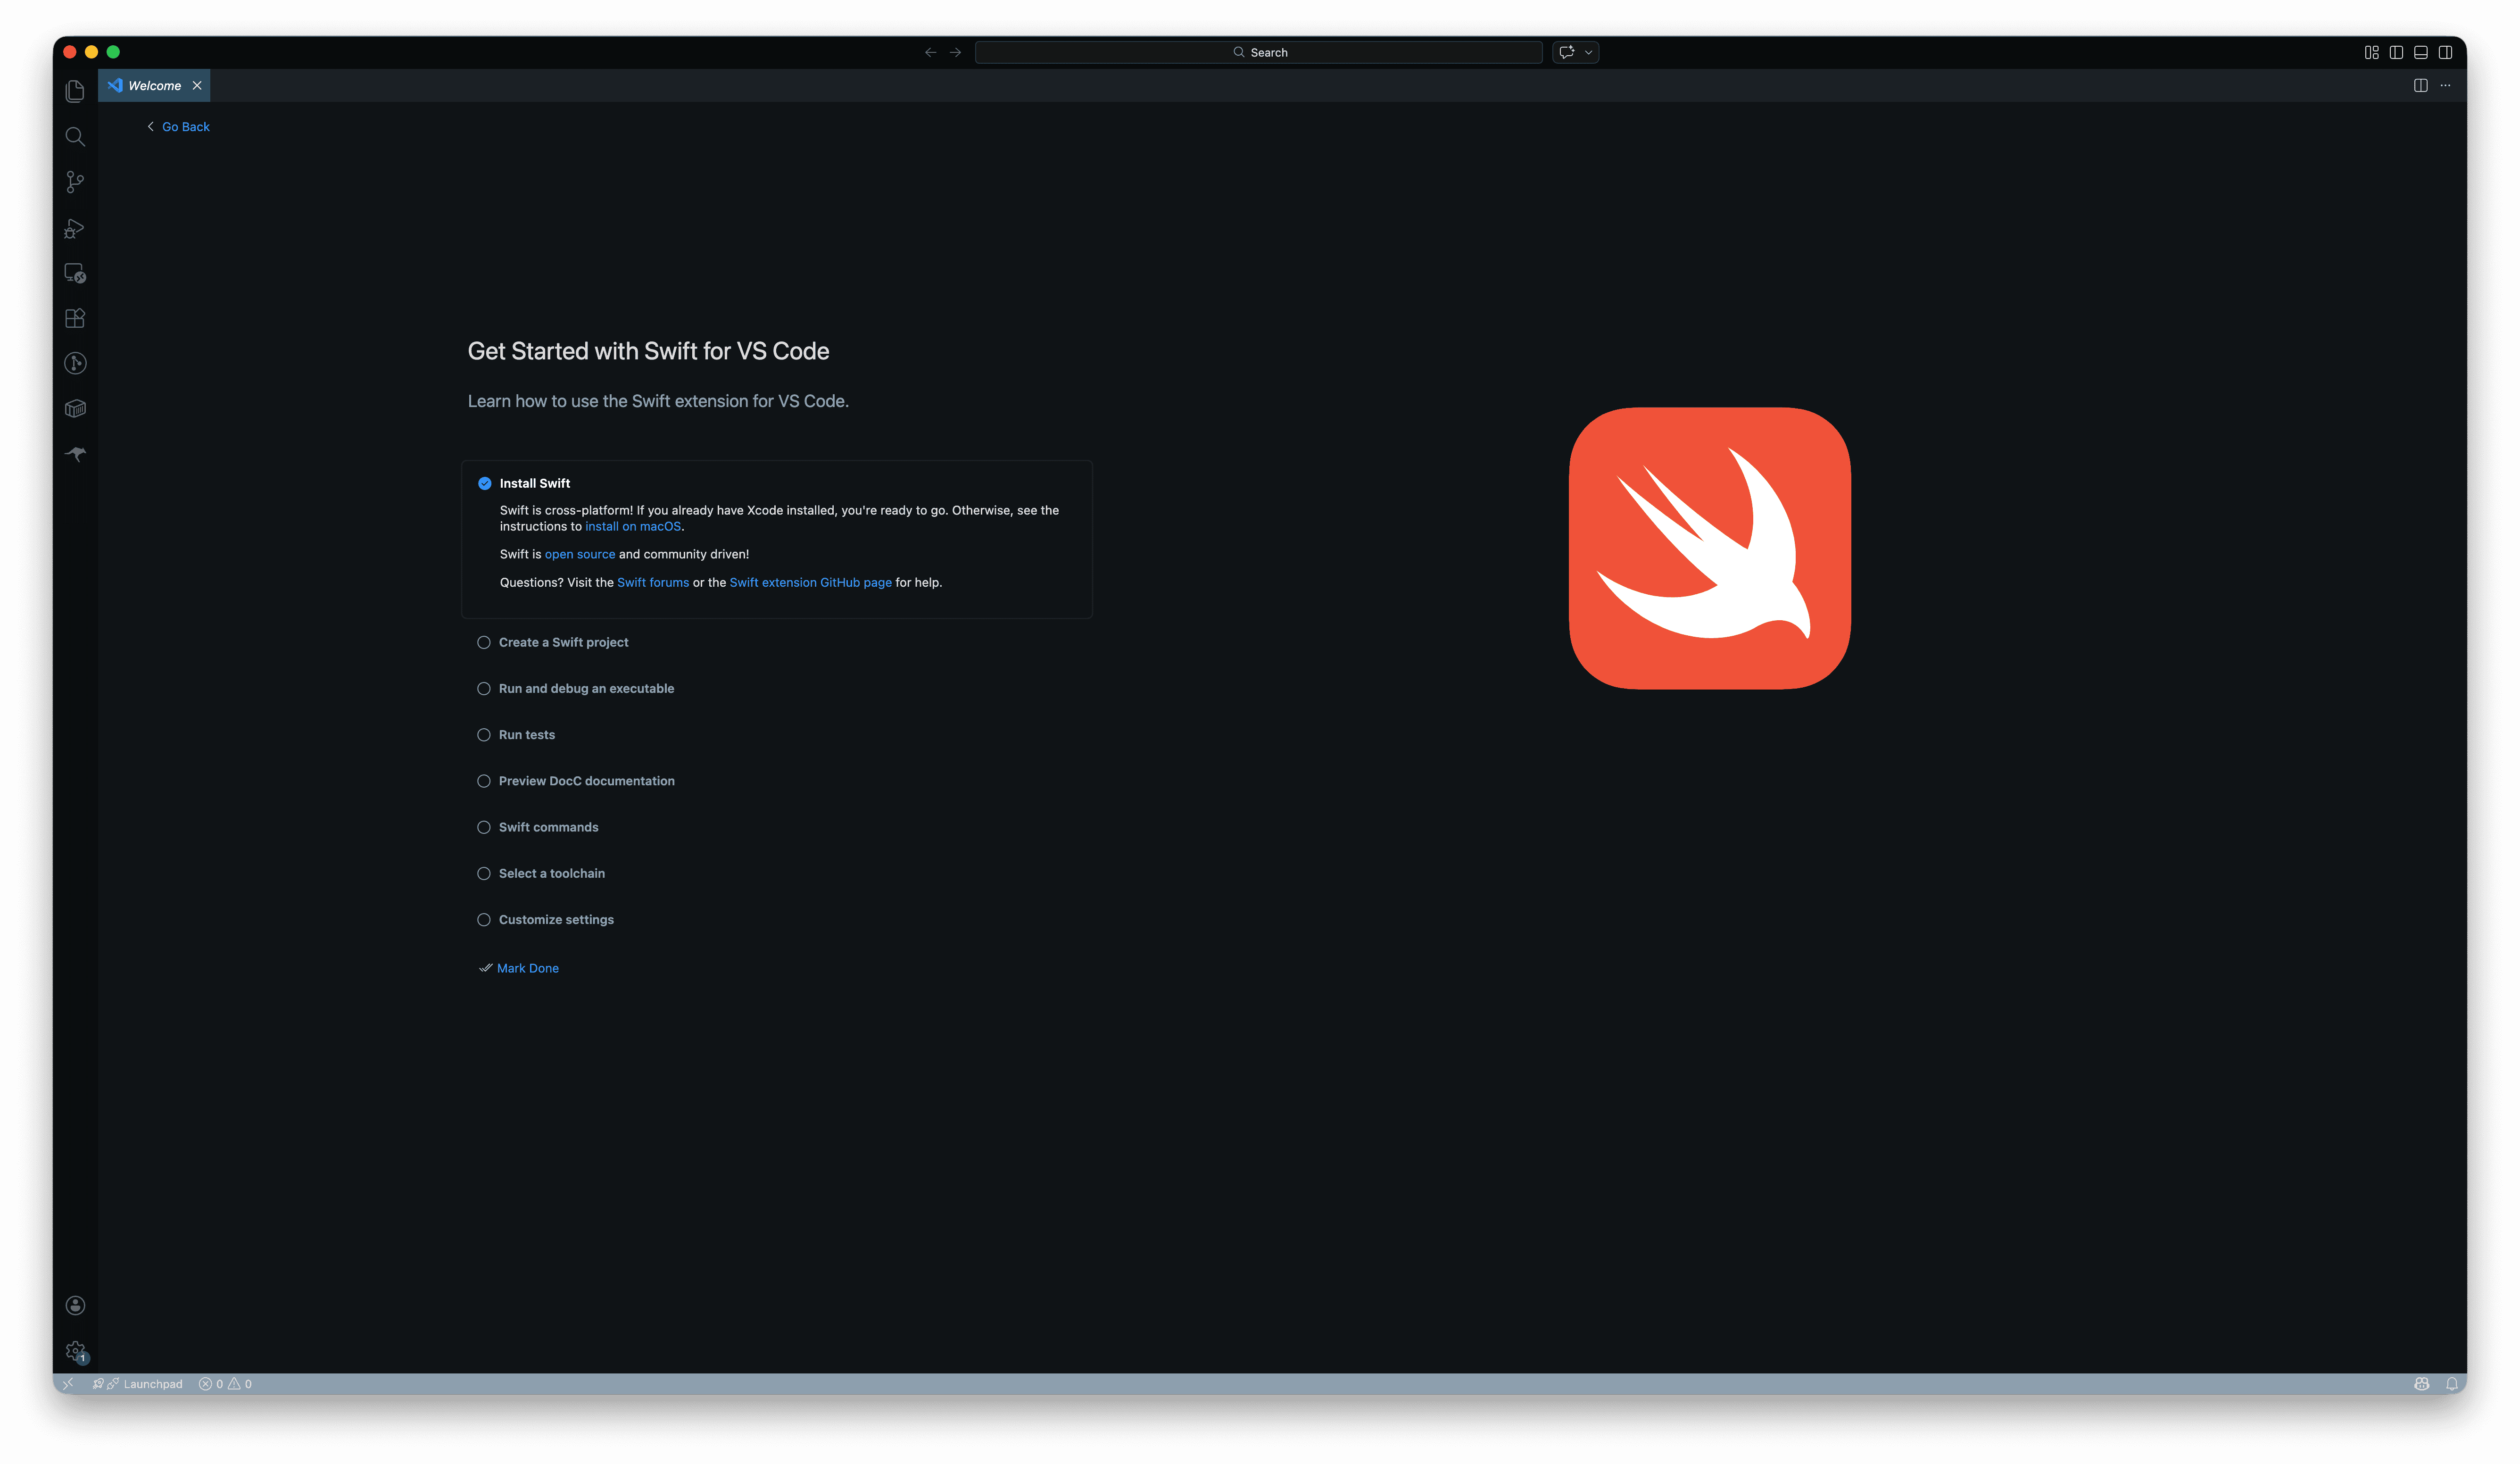Open the Containers view in the sidebar
2520x1464 pixels.
point(75,408)
